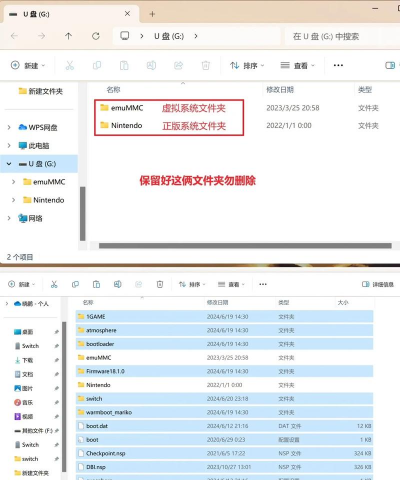This screenshot has height=480, width=400.
Task: Click the Copy icon in the bottom window toolbar
Action: [x=75, y=284]
